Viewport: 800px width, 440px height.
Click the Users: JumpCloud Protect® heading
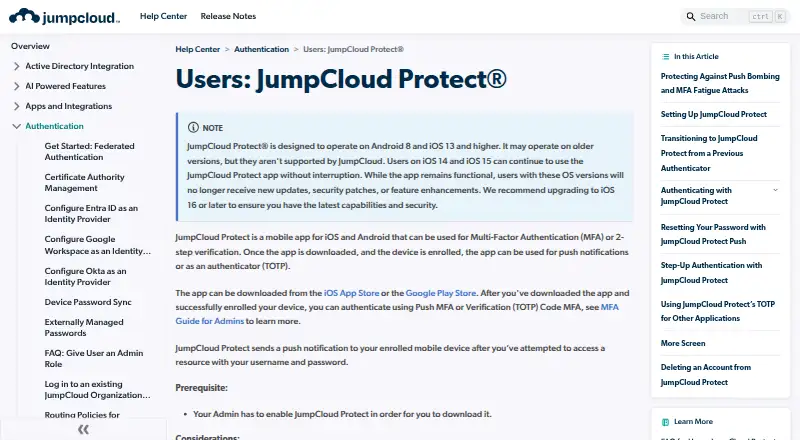click(x=341, y=79)
